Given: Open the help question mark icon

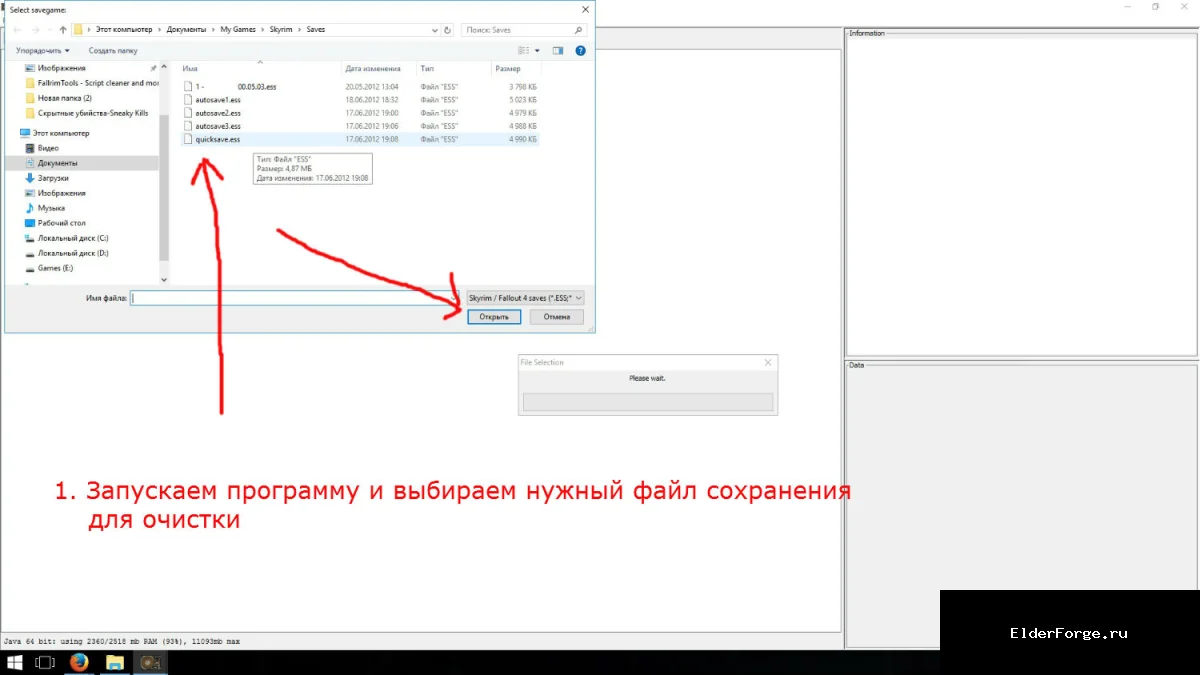Looking at the screenshot, I should pos(581,50).
